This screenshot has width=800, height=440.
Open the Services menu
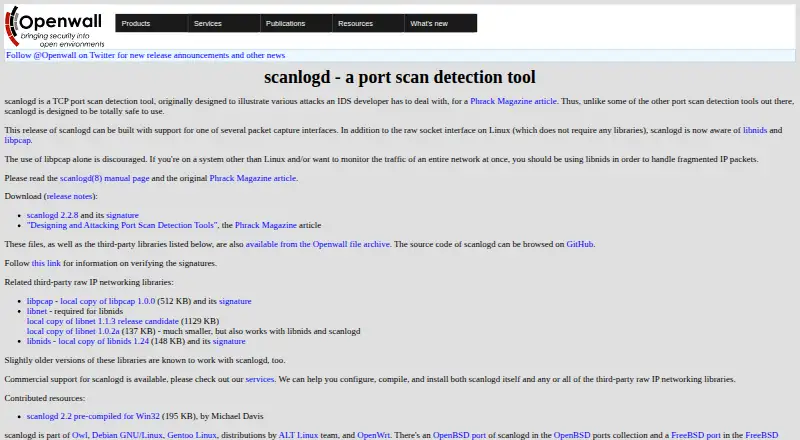[223, 23]
